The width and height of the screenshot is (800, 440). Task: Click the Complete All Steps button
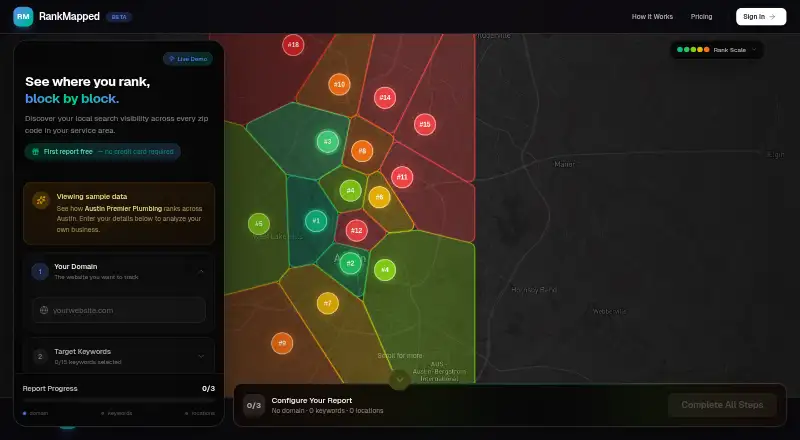coord(722,405)
